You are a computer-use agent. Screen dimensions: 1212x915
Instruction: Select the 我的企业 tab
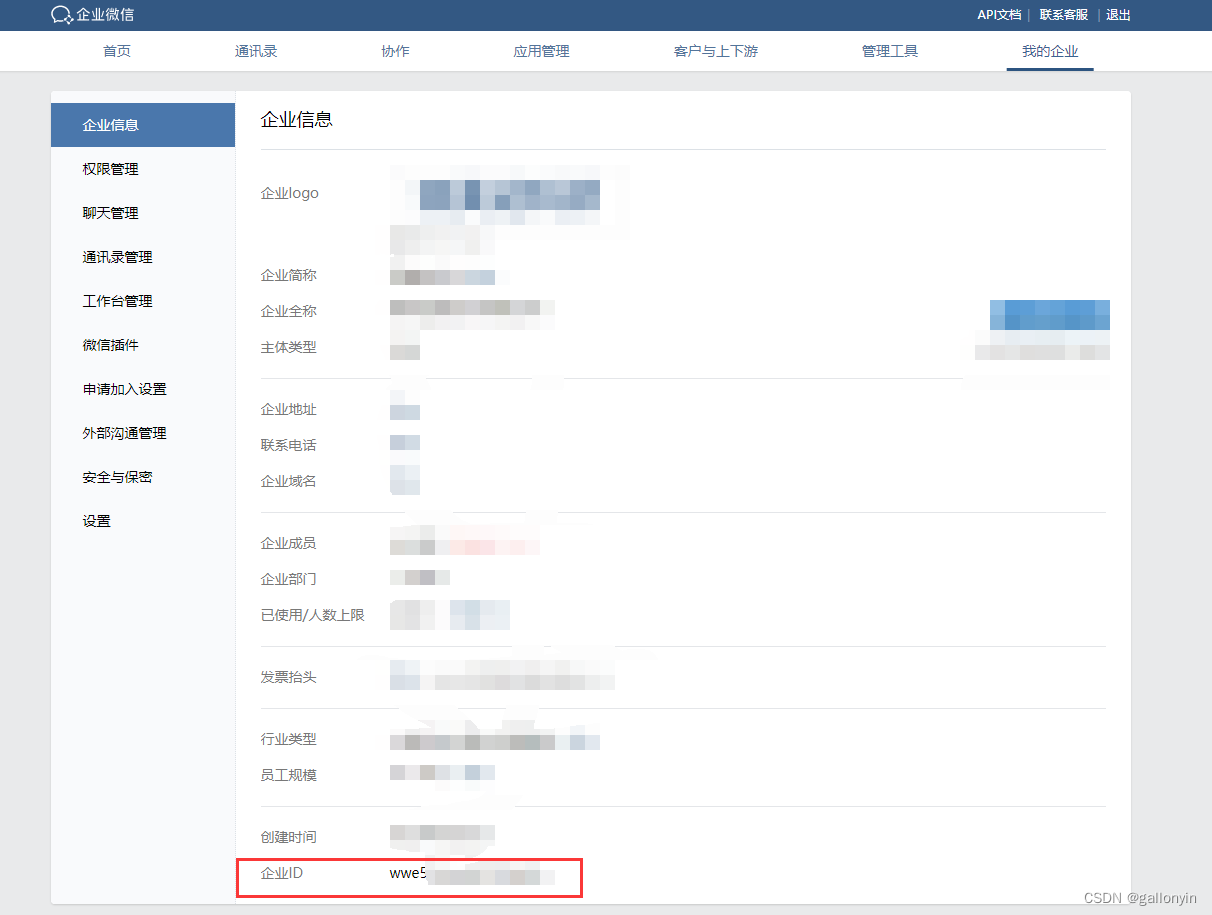(1049, 51)
